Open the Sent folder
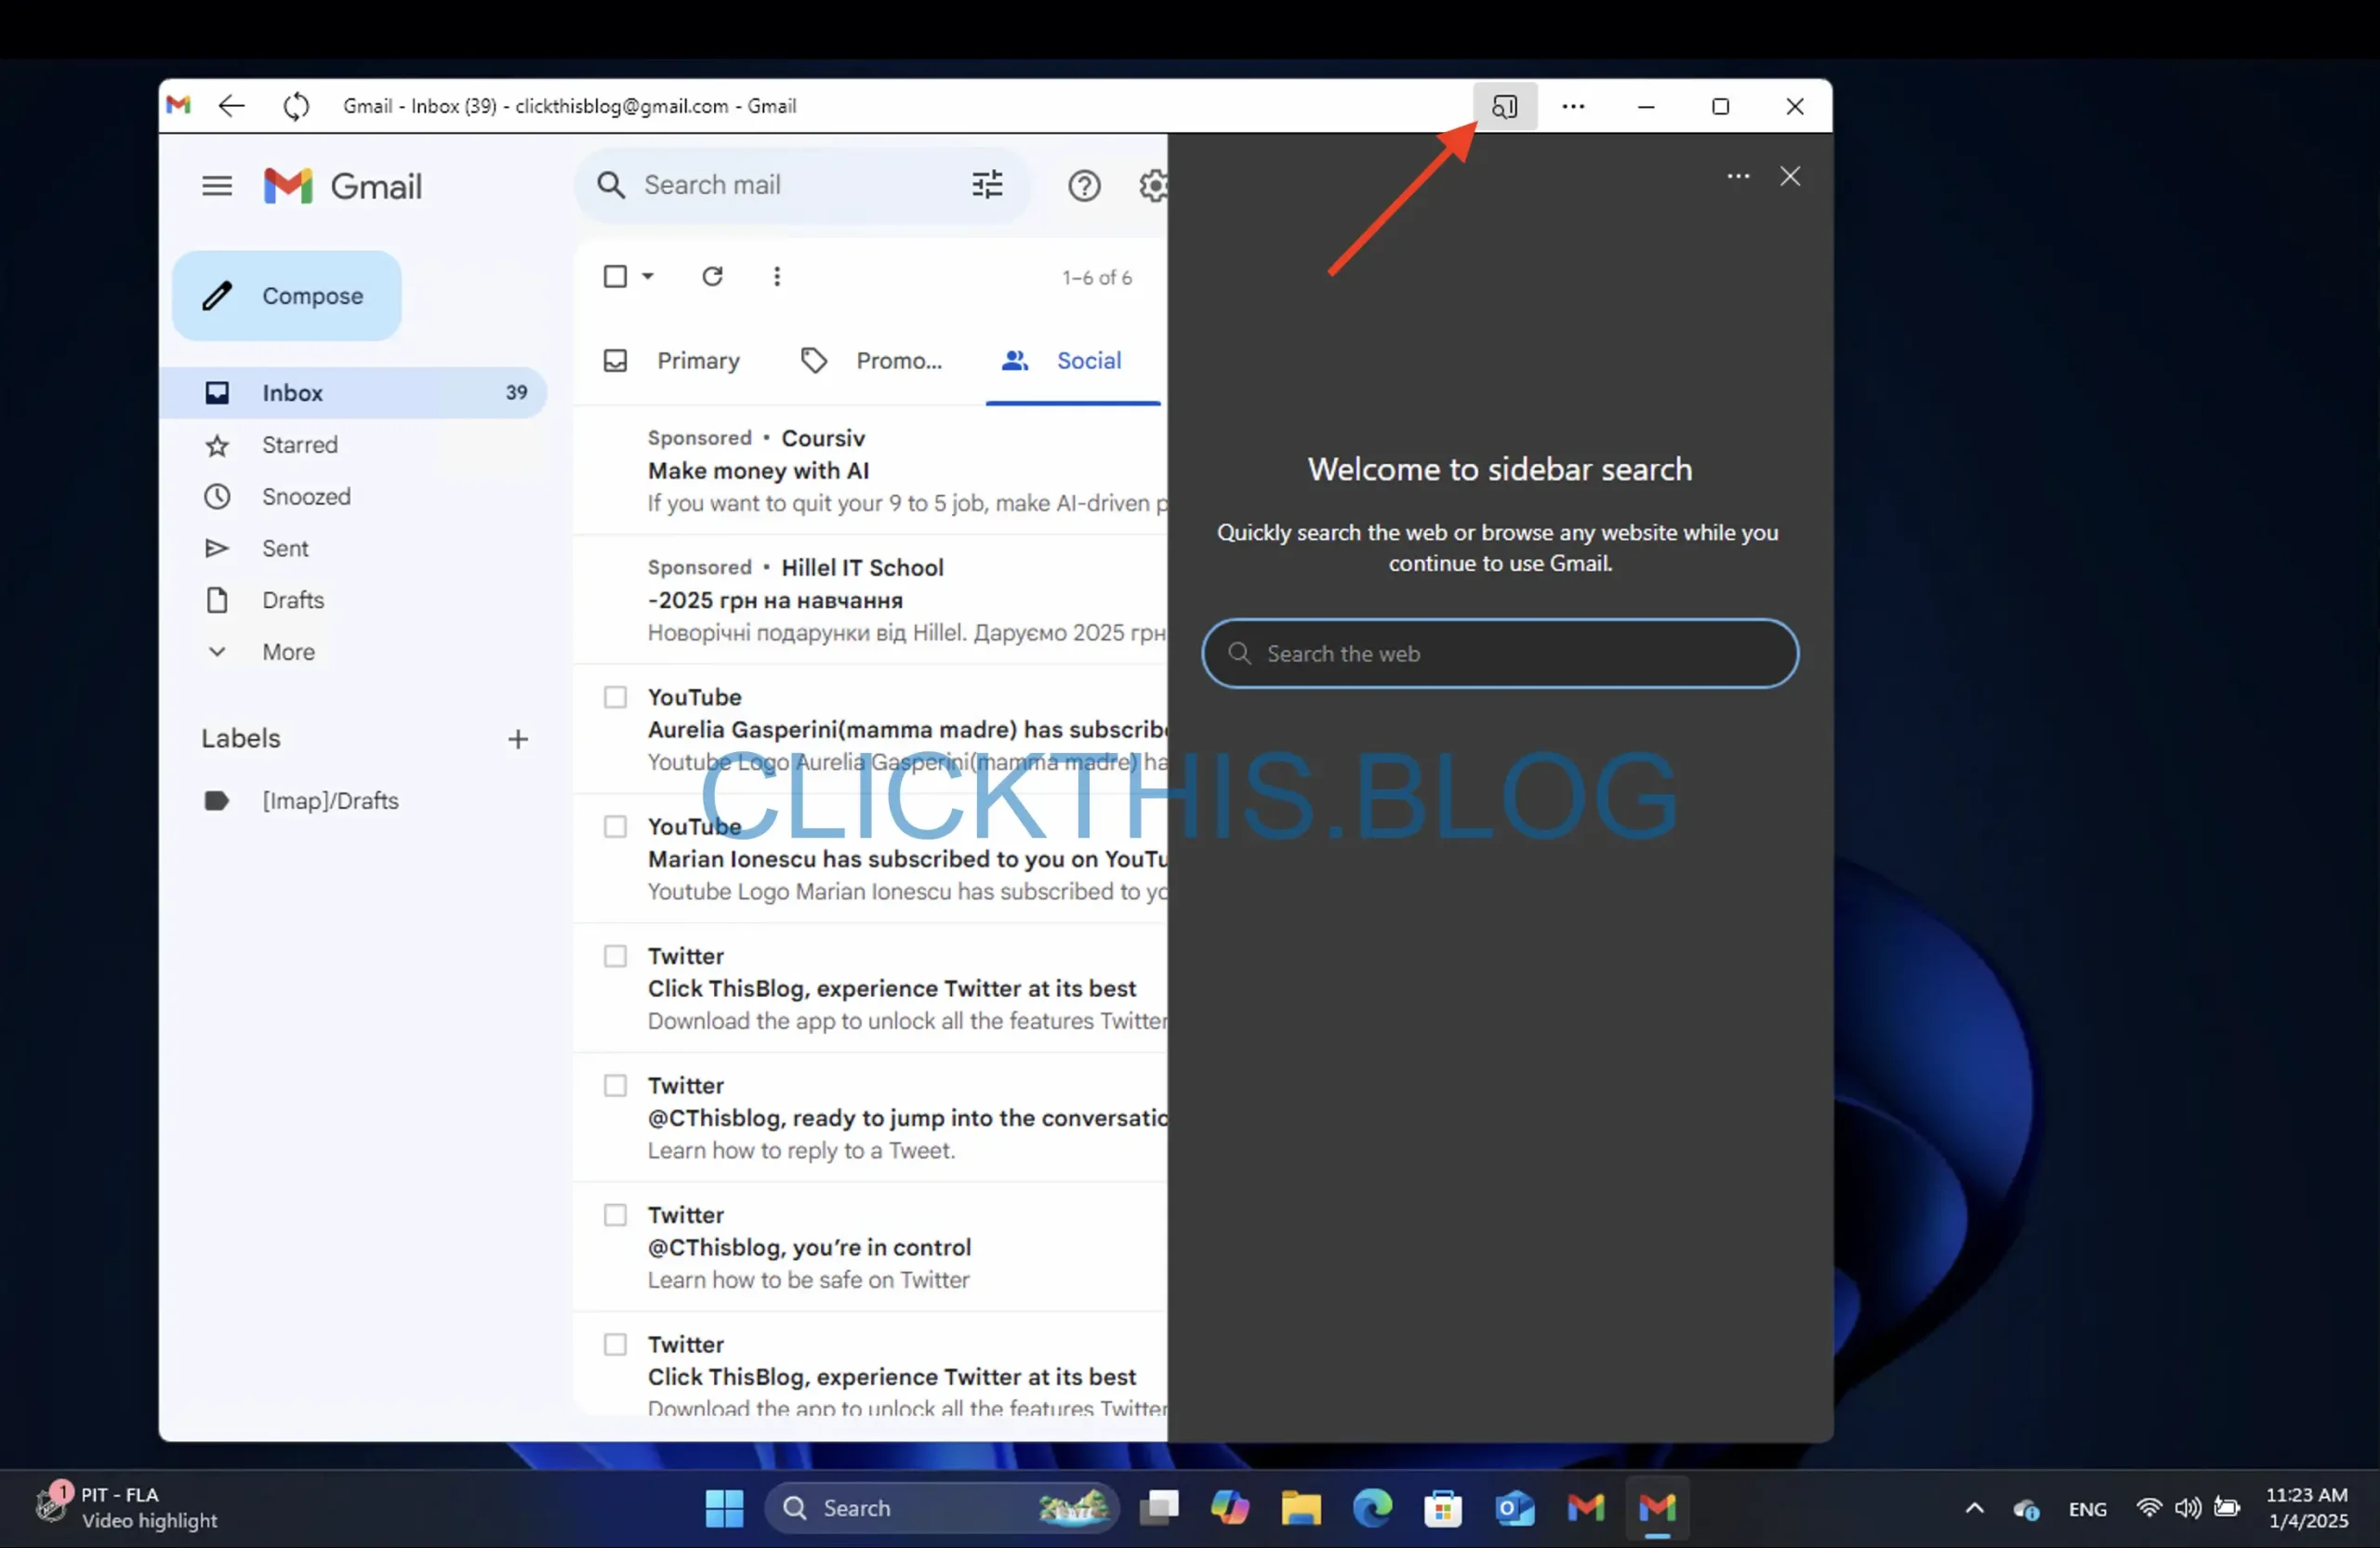The image size is (2380, 1548). (285, 549)
